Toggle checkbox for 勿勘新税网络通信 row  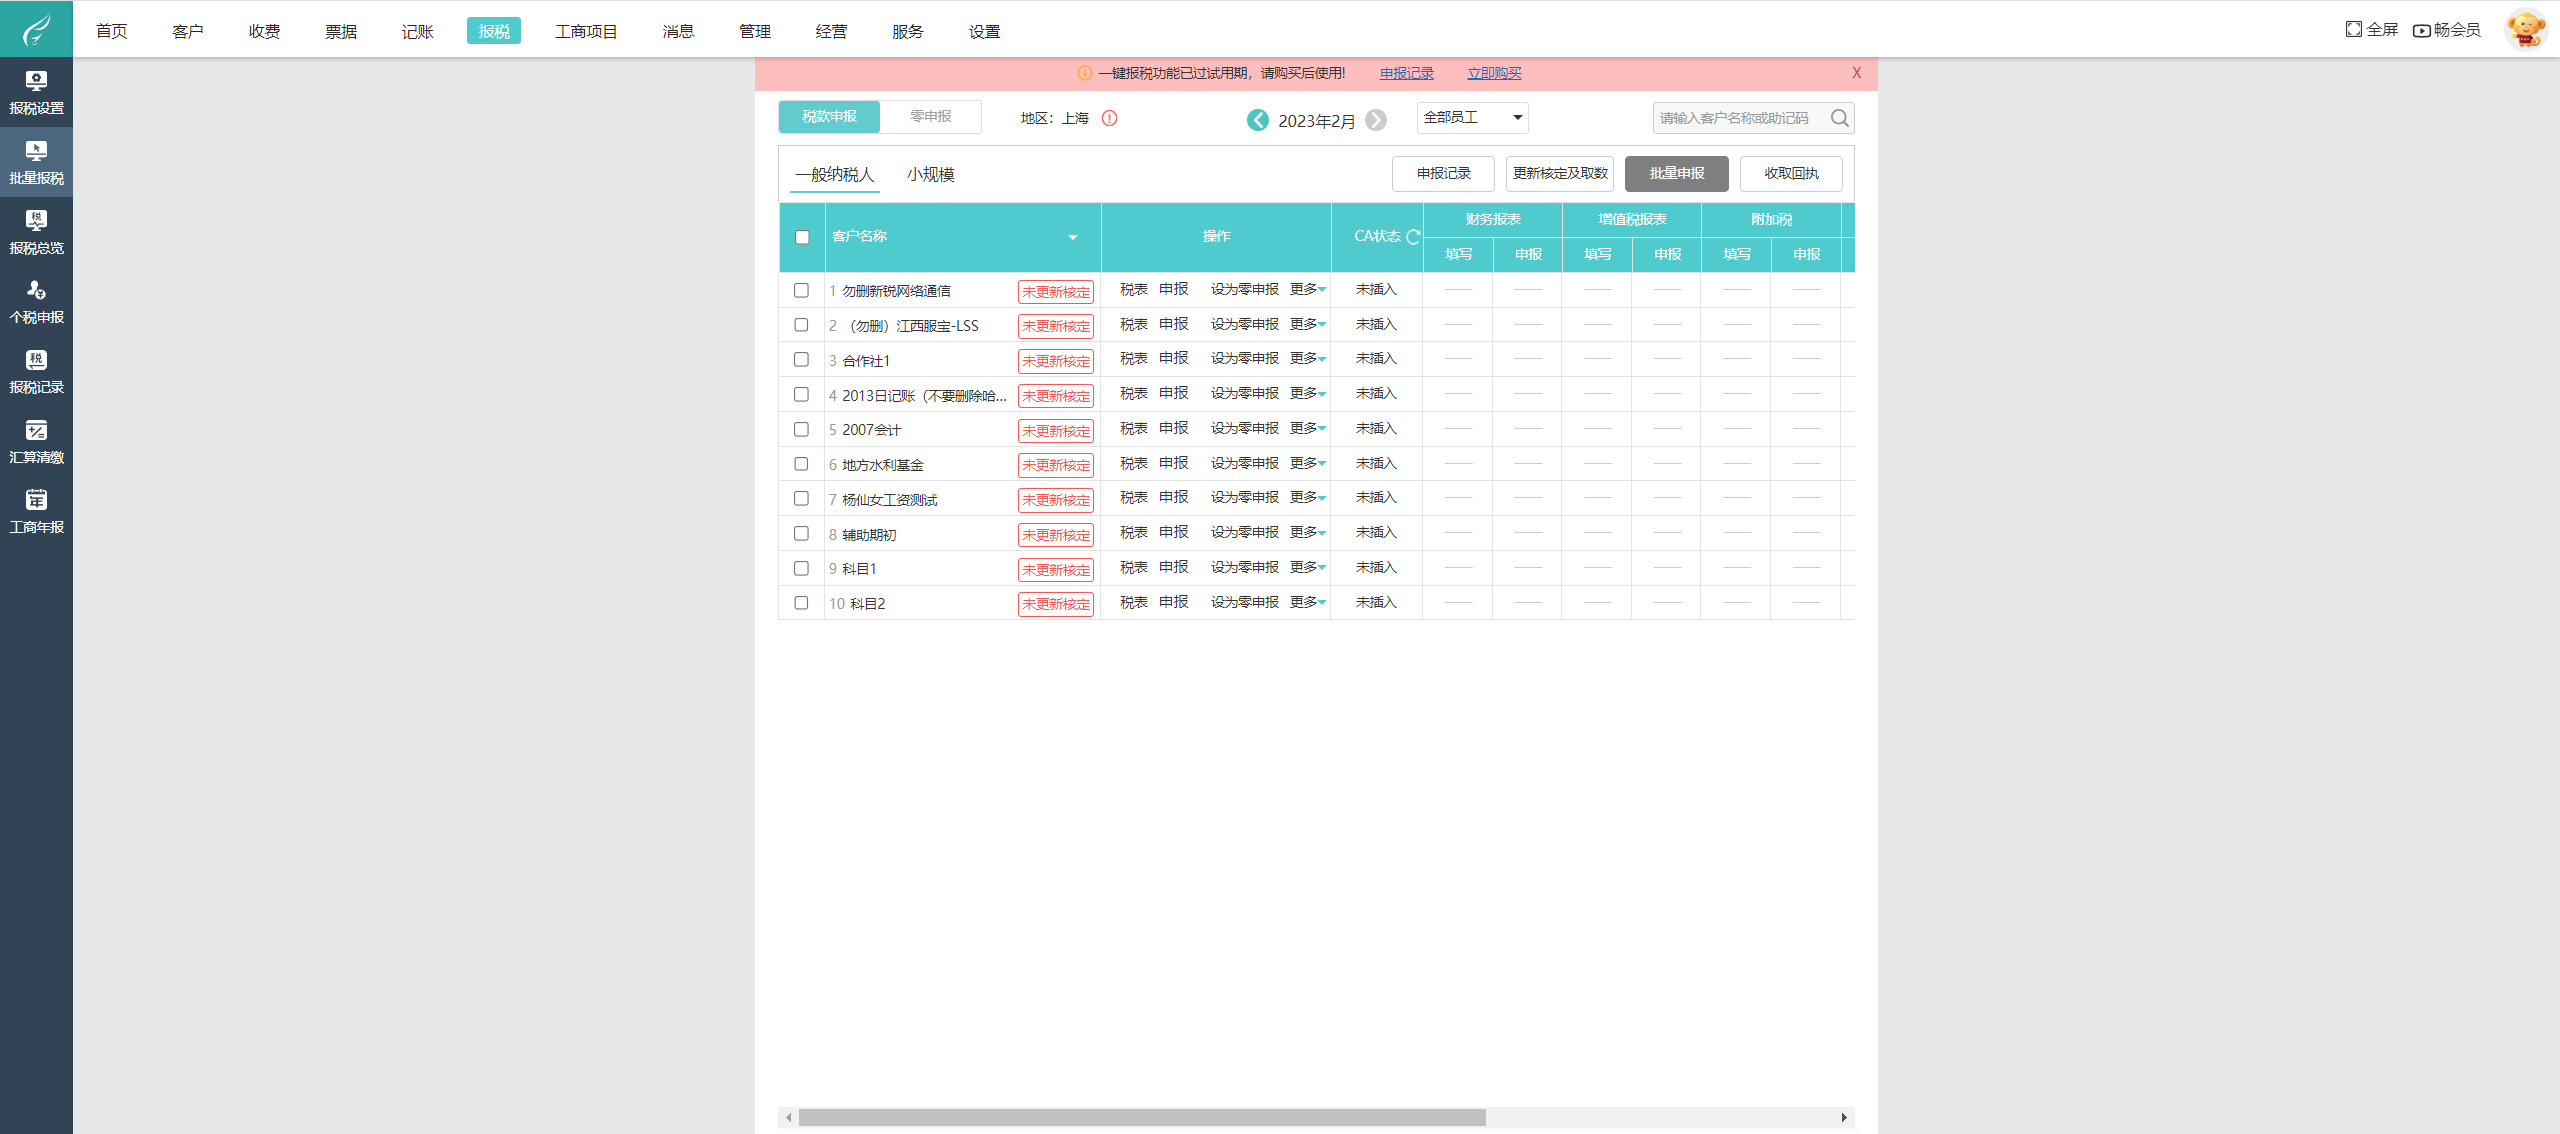[802, 289]
